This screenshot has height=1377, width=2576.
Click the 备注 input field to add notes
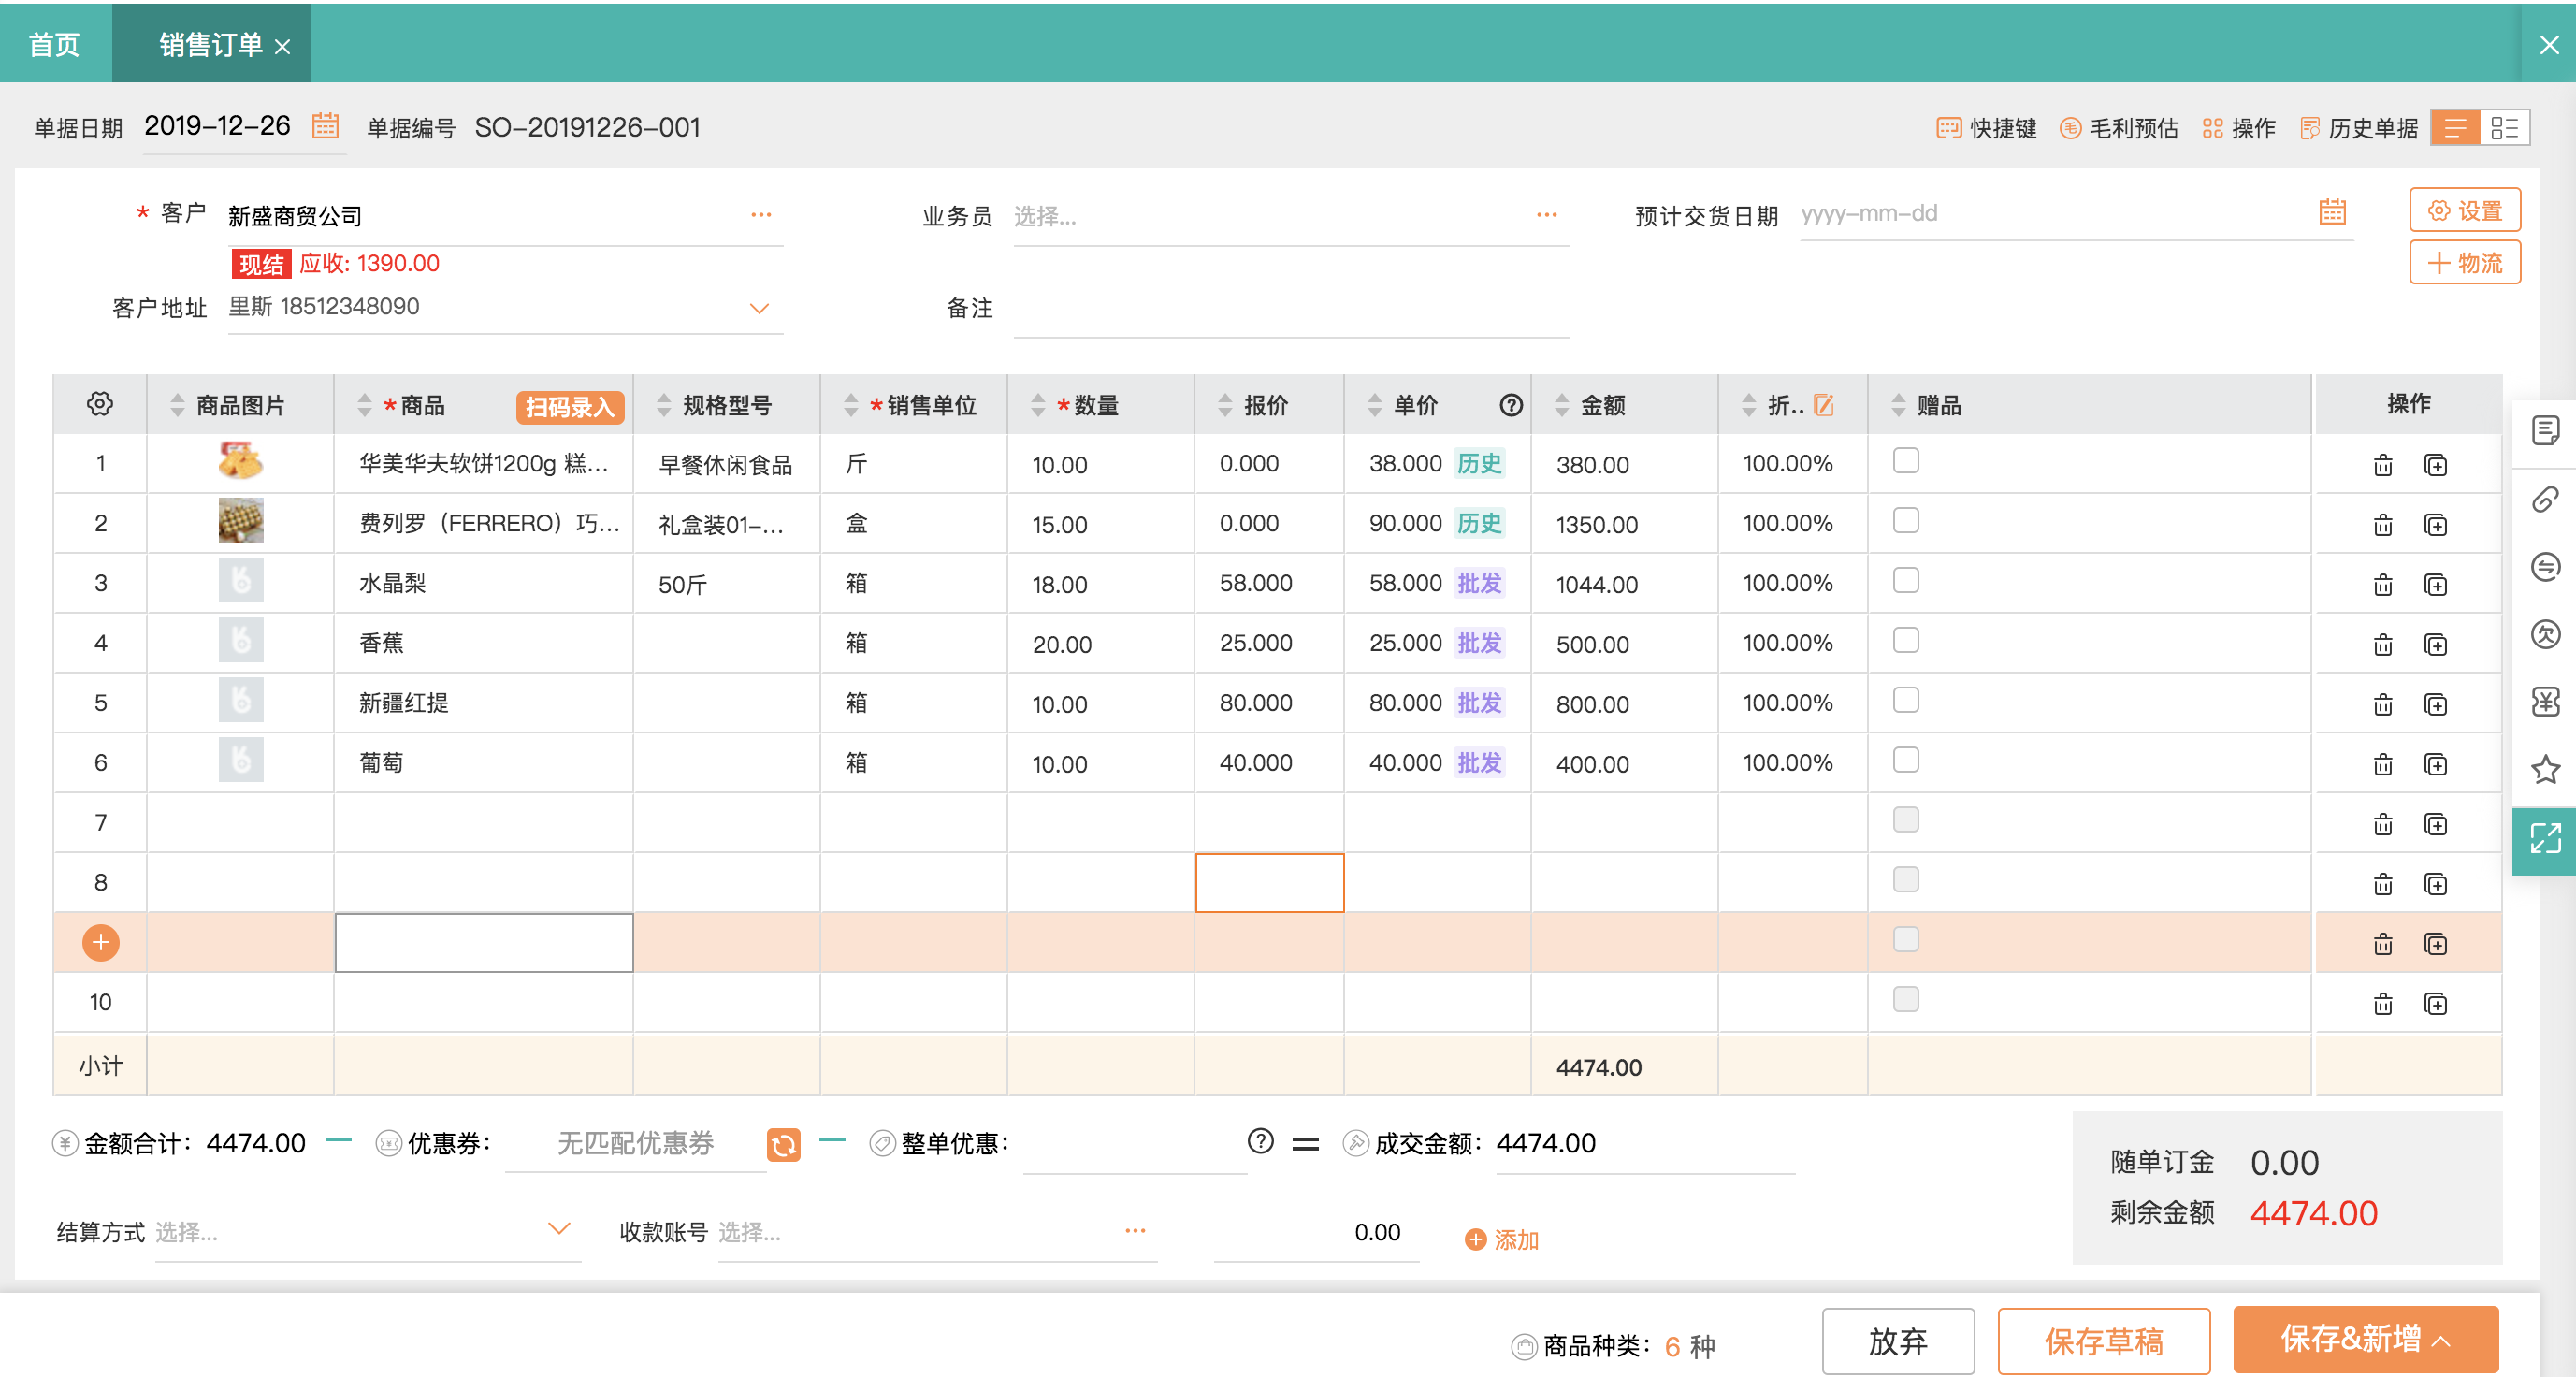[1290, 309]
